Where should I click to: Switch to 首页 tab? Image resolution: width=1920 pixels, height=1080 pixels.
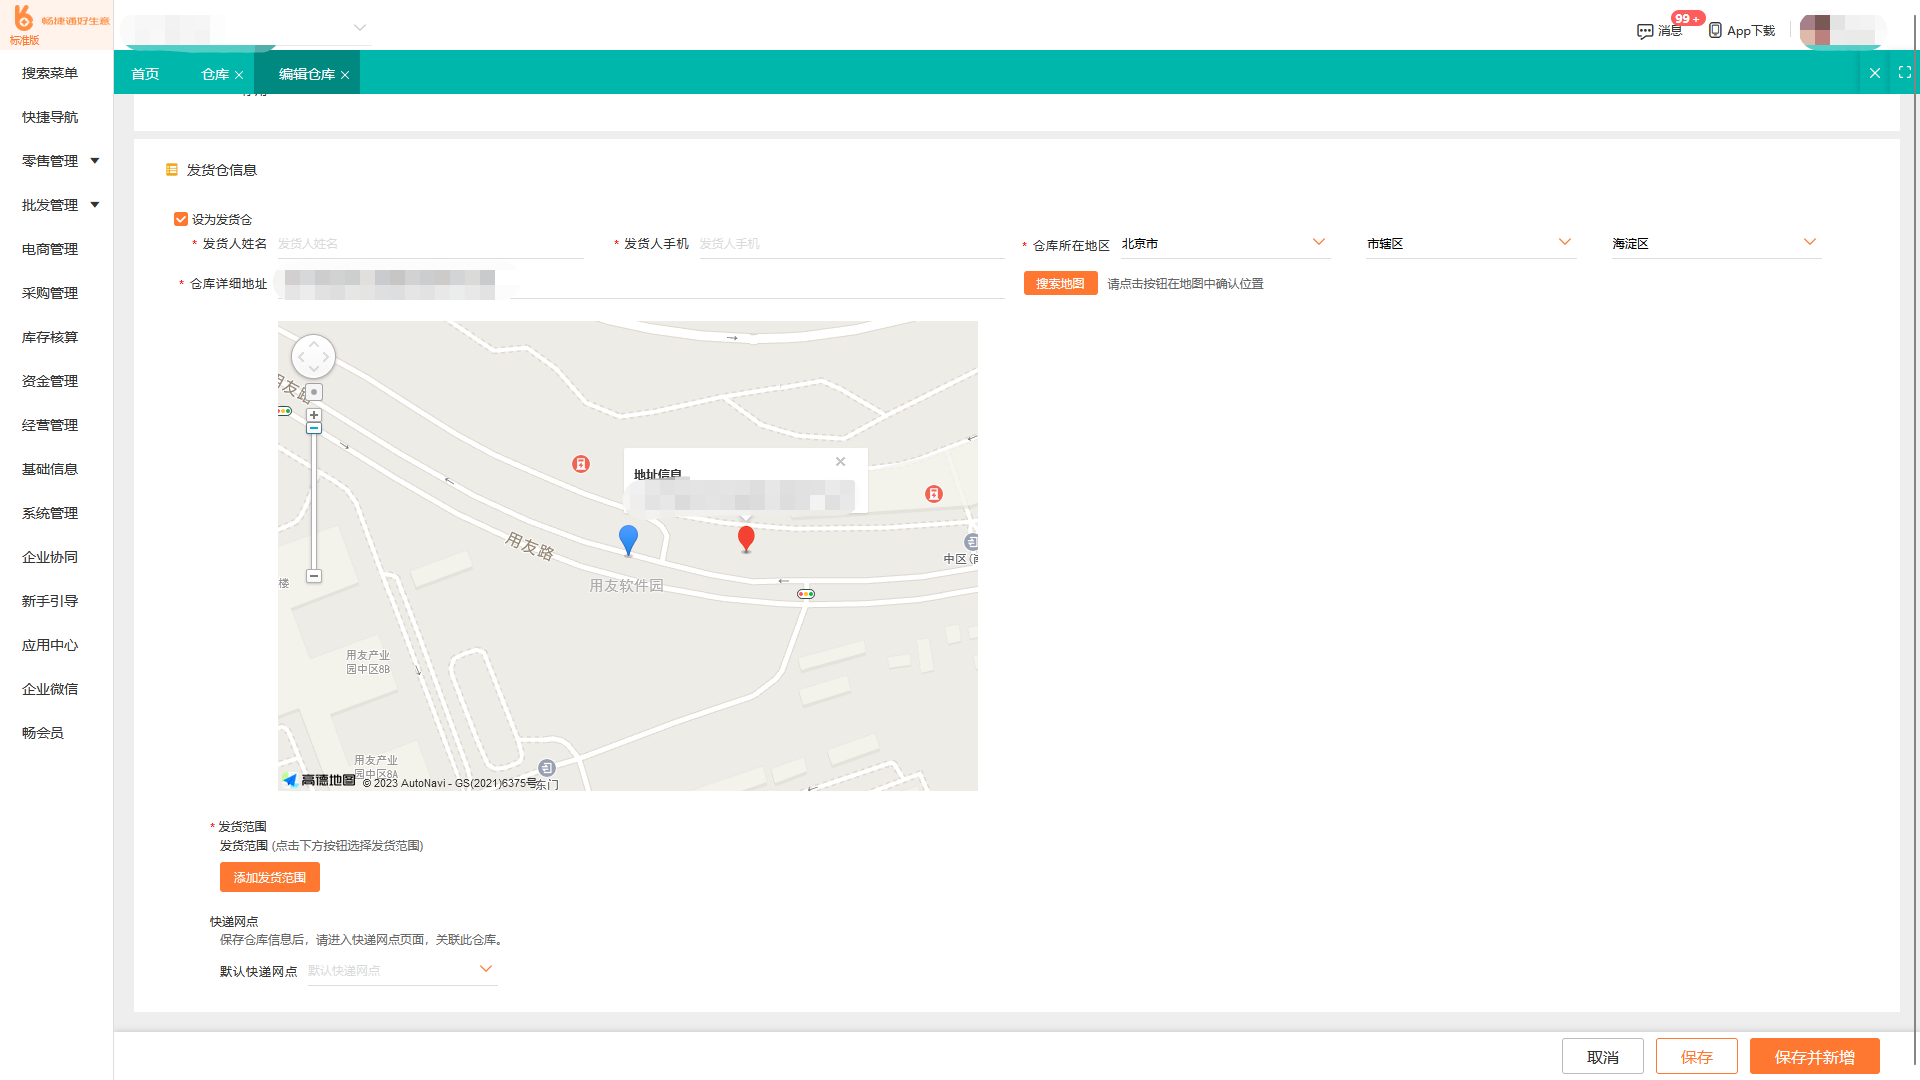tap(145, 74)
